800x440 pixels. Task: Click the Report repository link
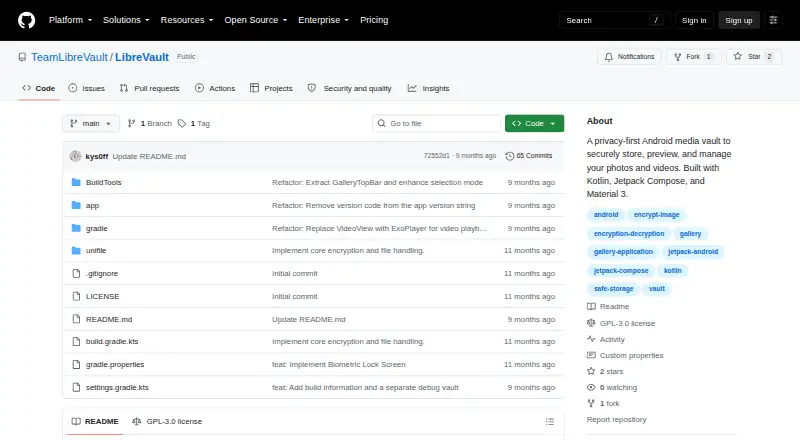click(x=616, y=420)
